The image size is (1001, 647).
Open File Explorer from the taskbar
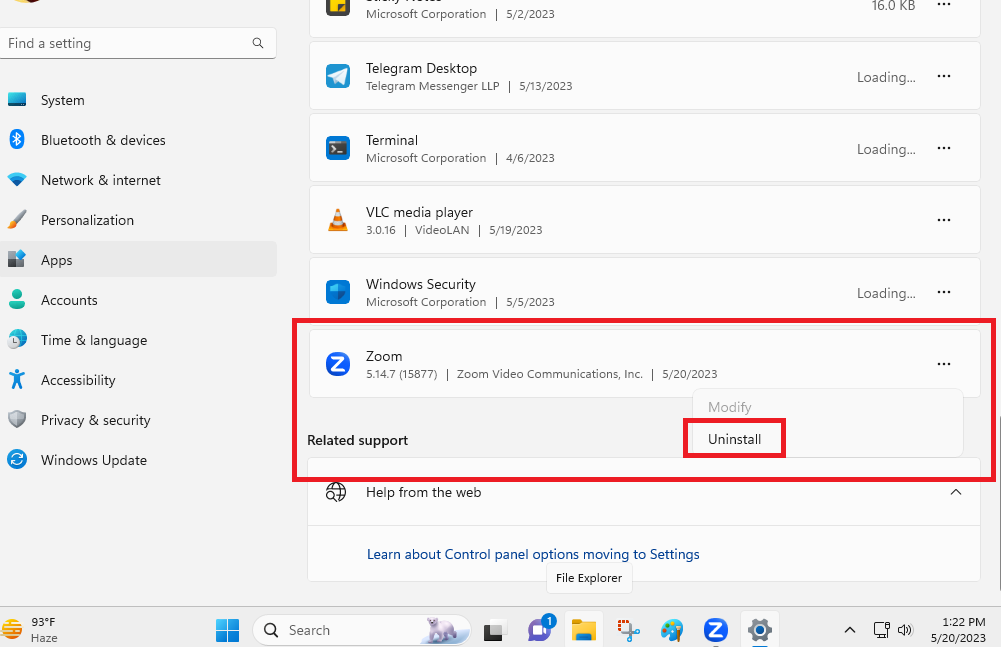[x=583, y=630]
